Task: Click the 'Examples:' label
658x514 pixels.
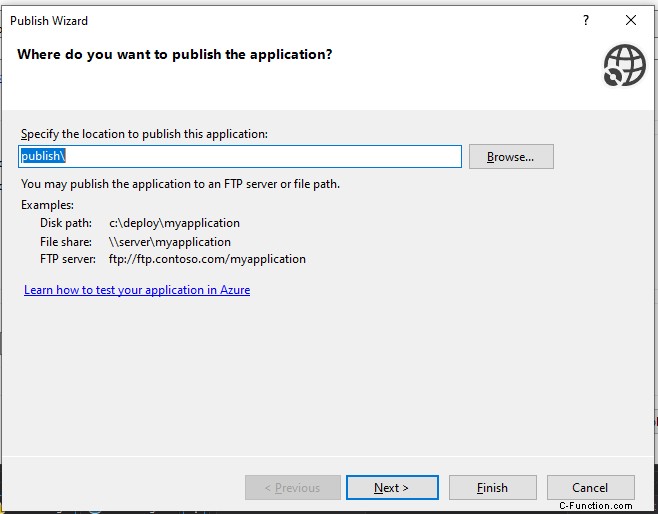Action: 47,205
